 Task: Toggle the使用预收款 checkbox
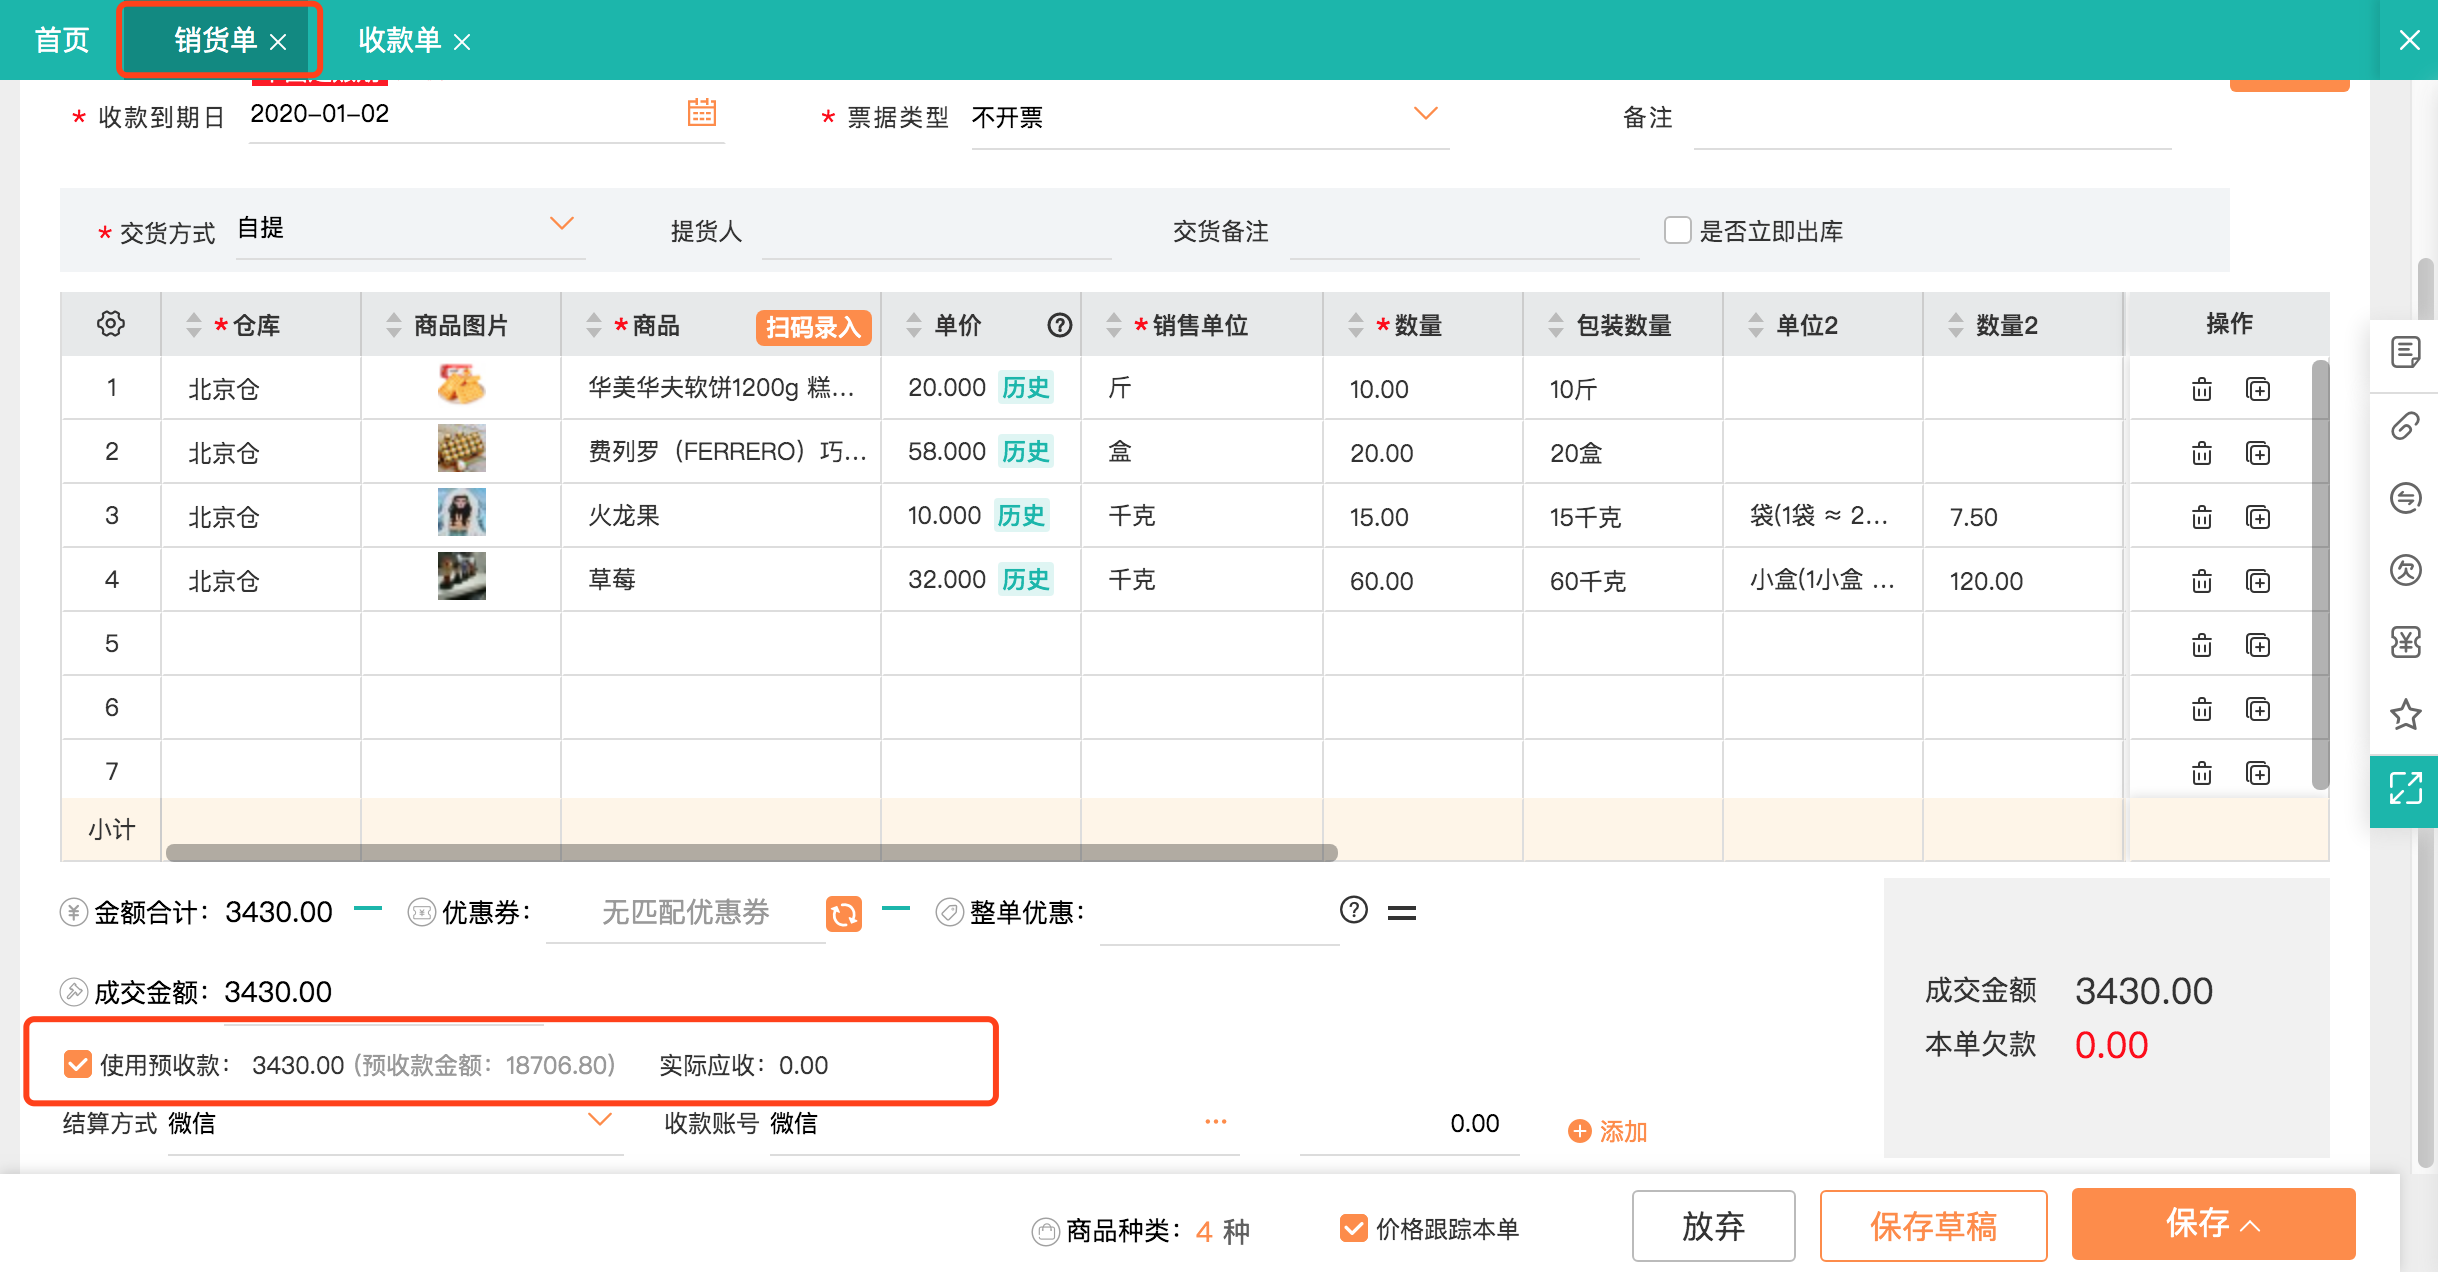pos(74,1064)
